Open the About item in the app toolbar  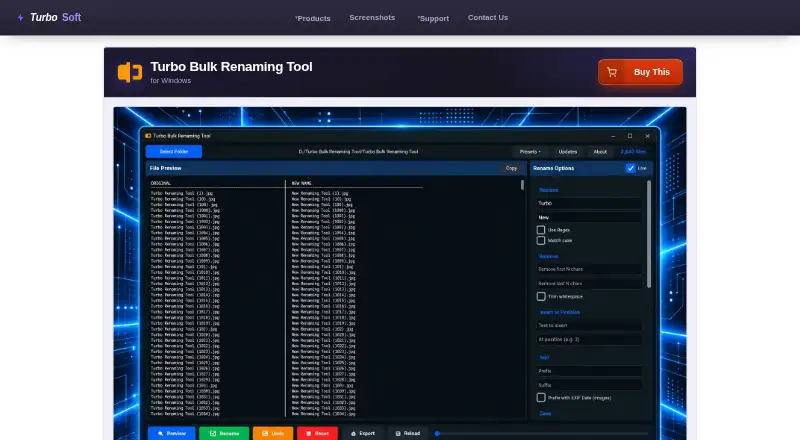click(x=600, y=152)
